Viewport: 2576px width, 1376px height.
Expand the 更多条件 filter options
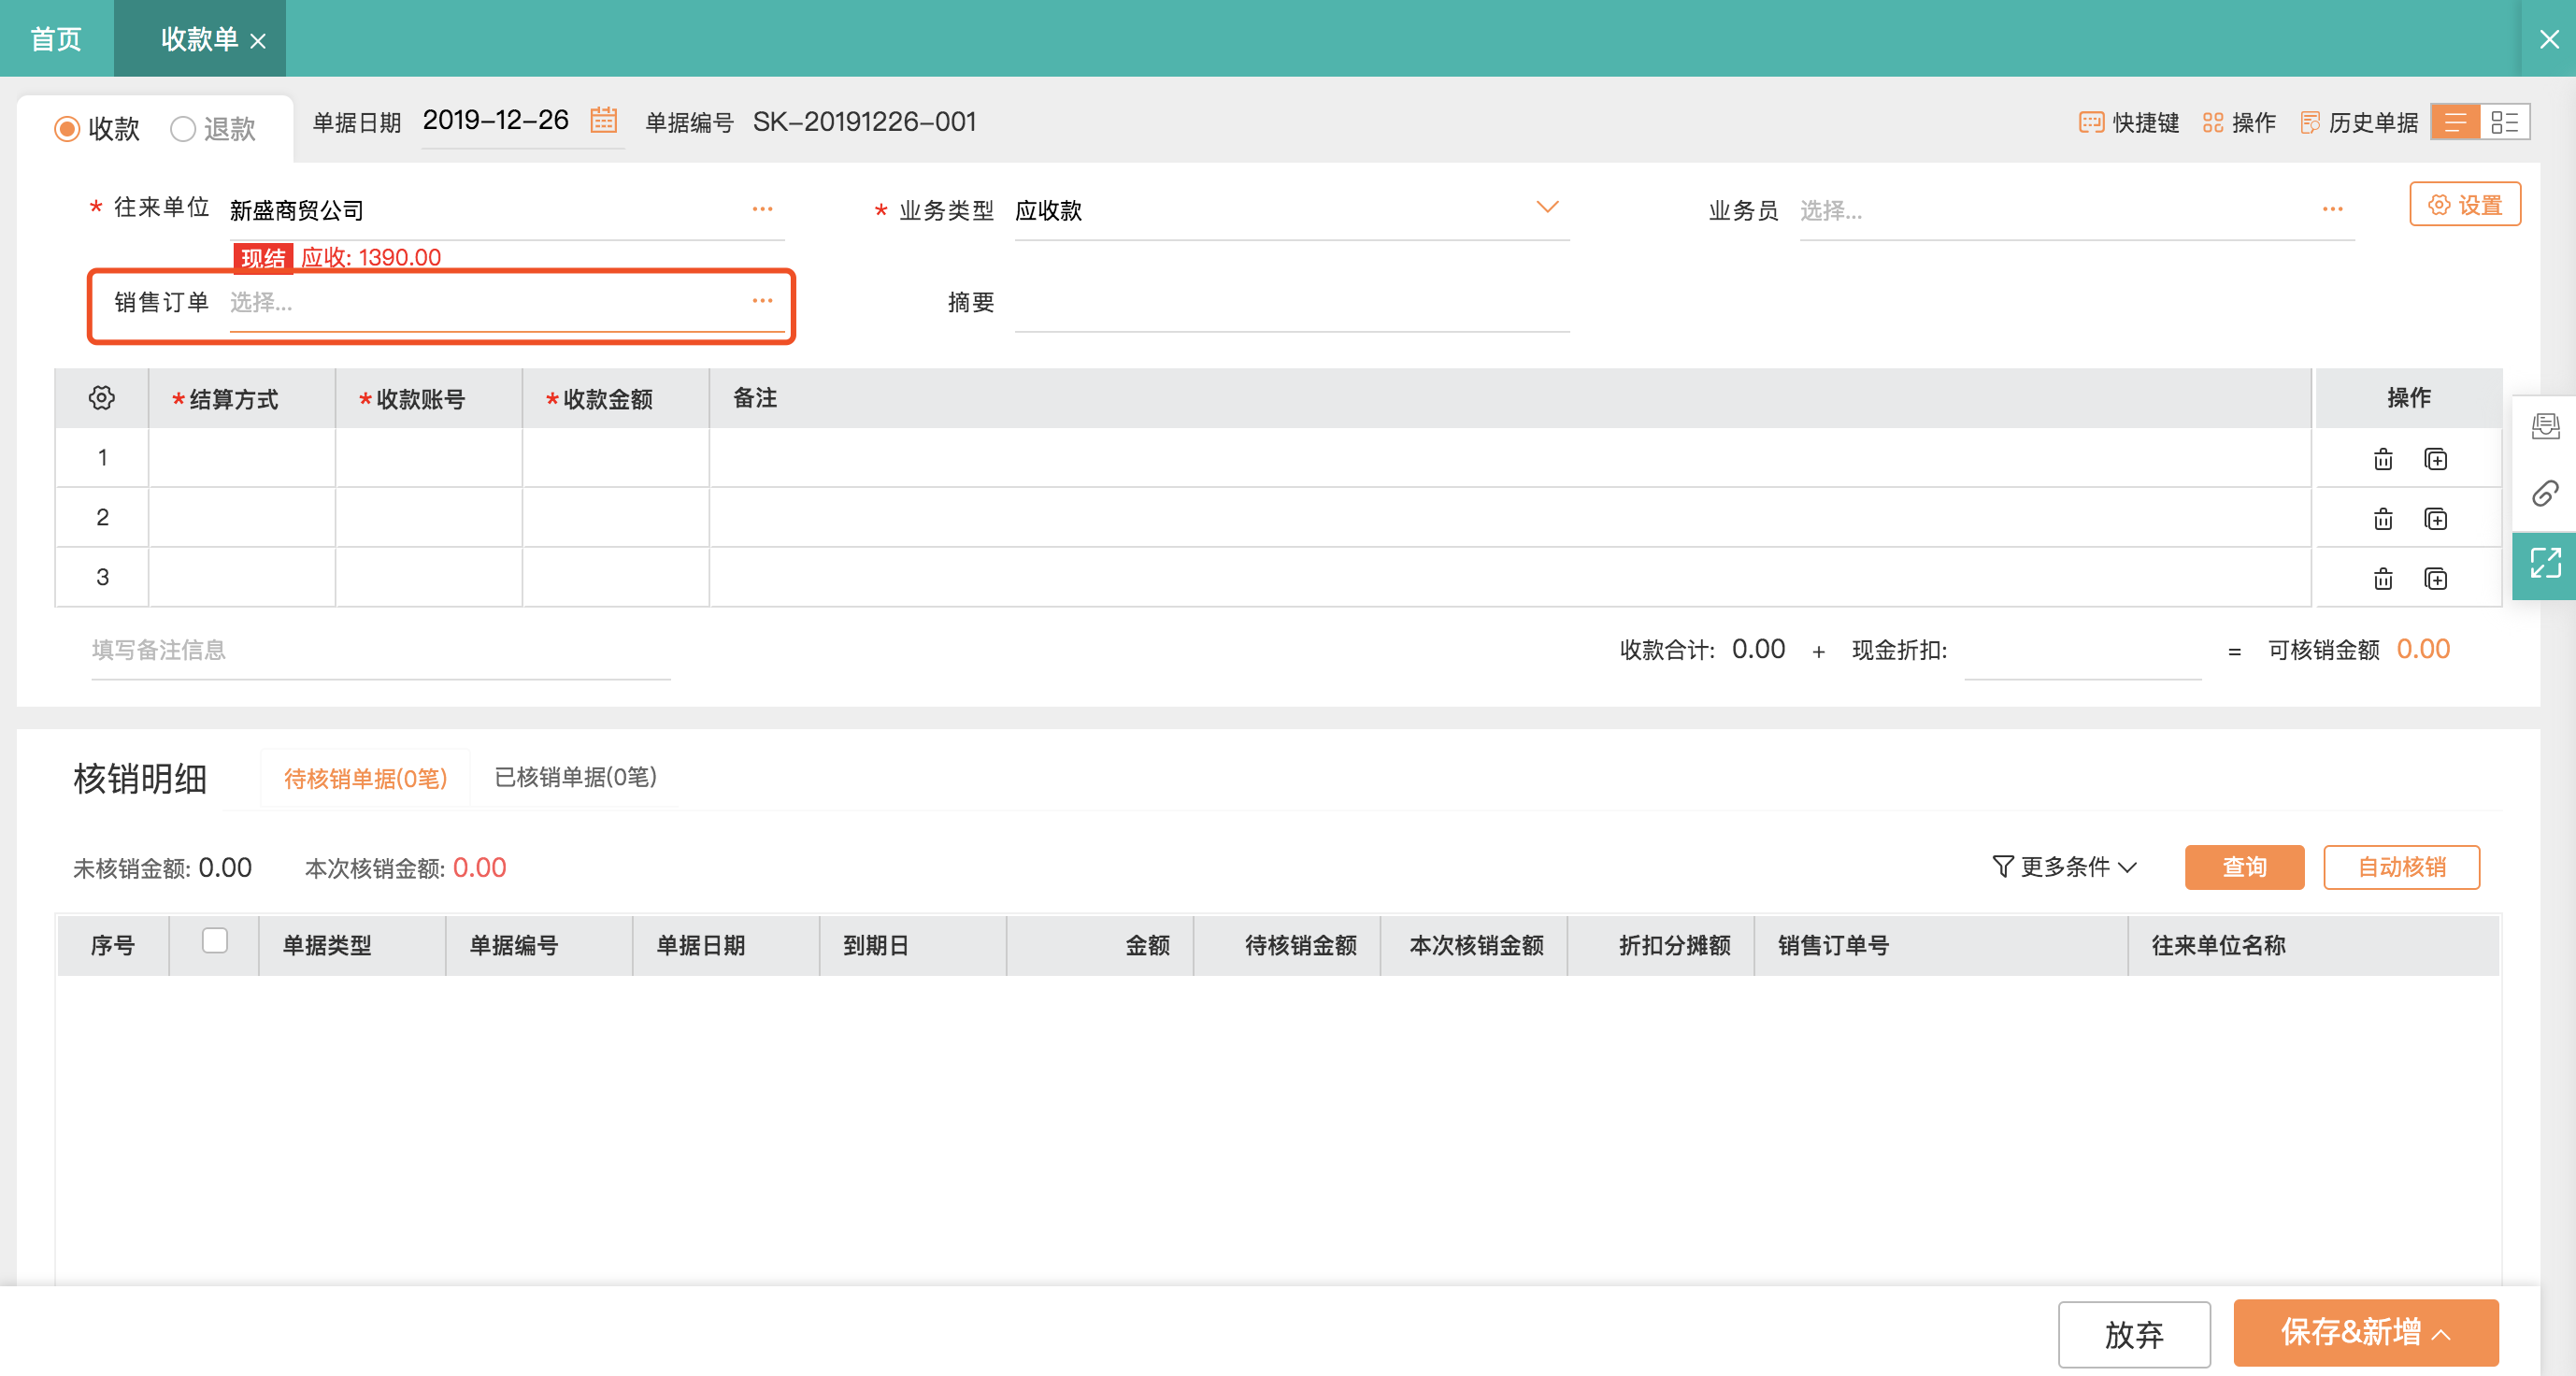click(2068, 867)
